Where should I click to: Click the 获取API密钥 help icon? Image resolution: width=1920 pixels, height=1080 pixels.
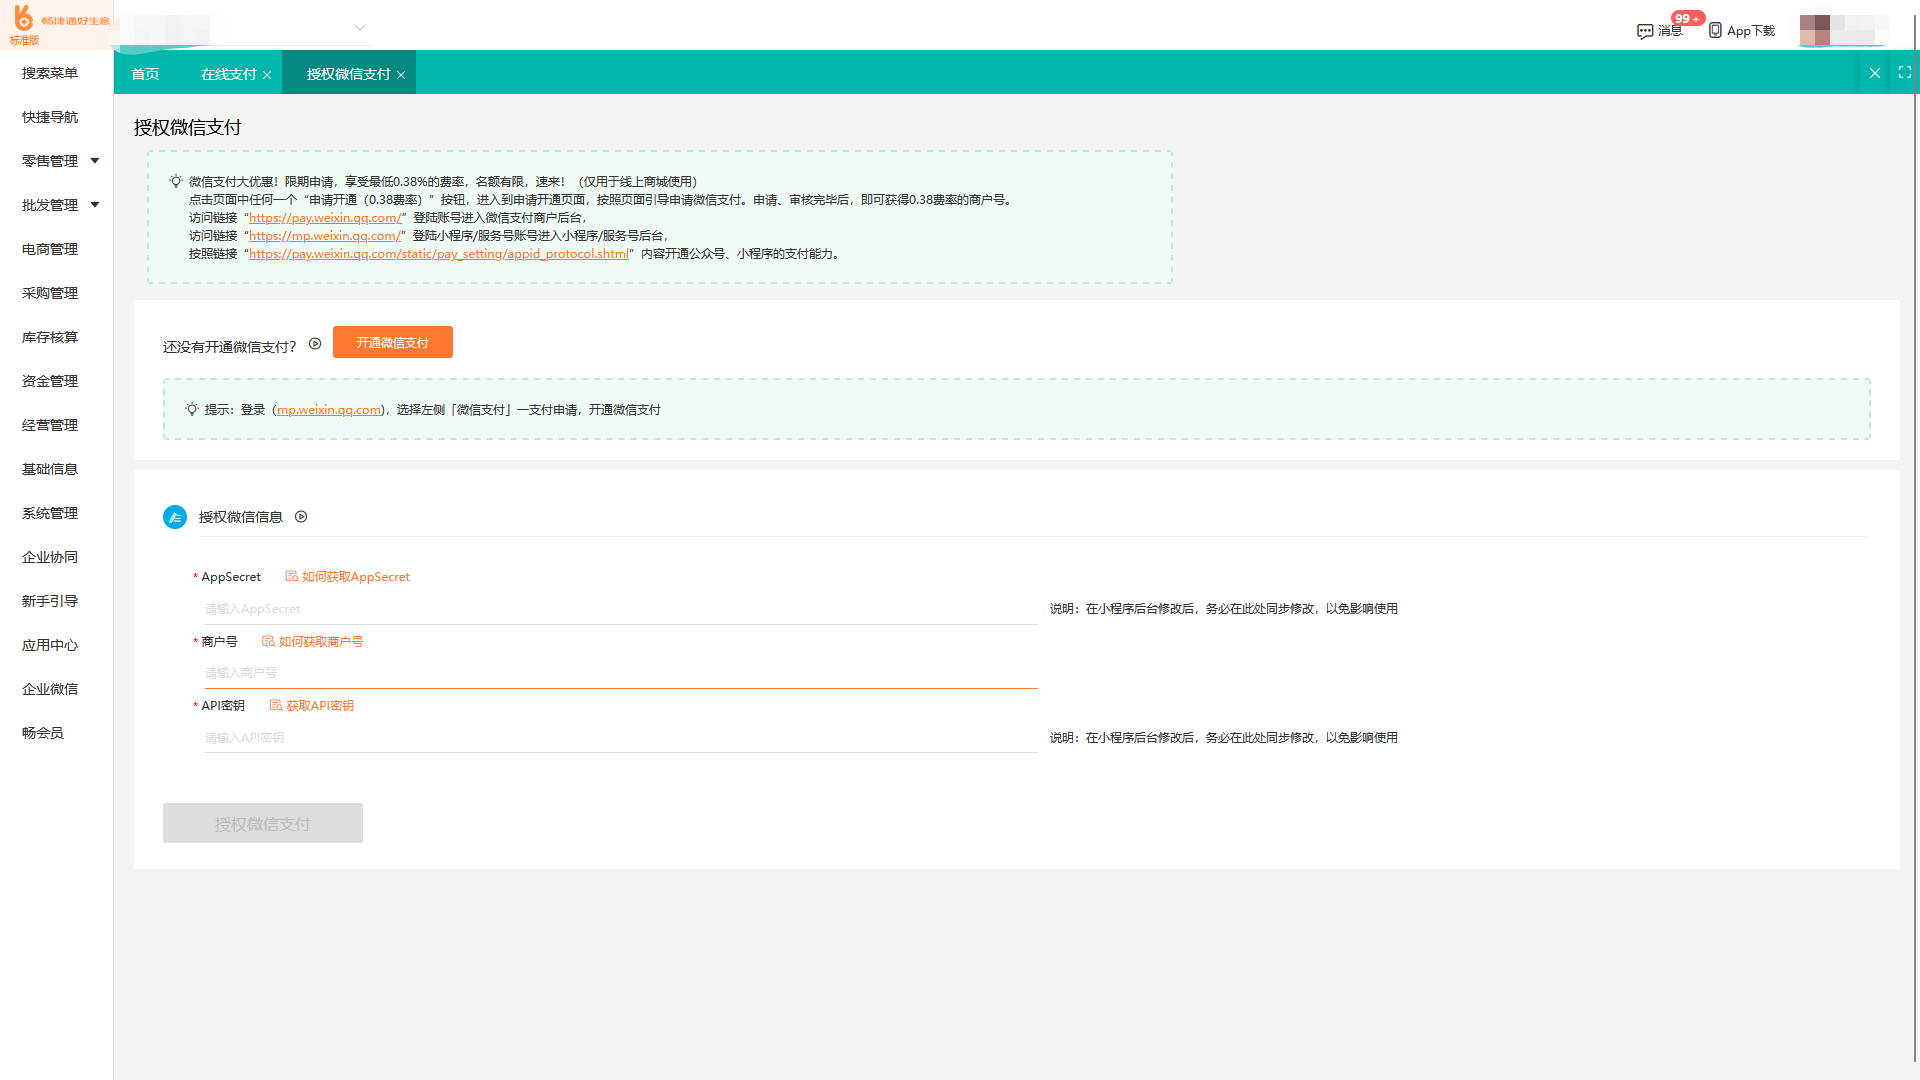tap(273, 705)
